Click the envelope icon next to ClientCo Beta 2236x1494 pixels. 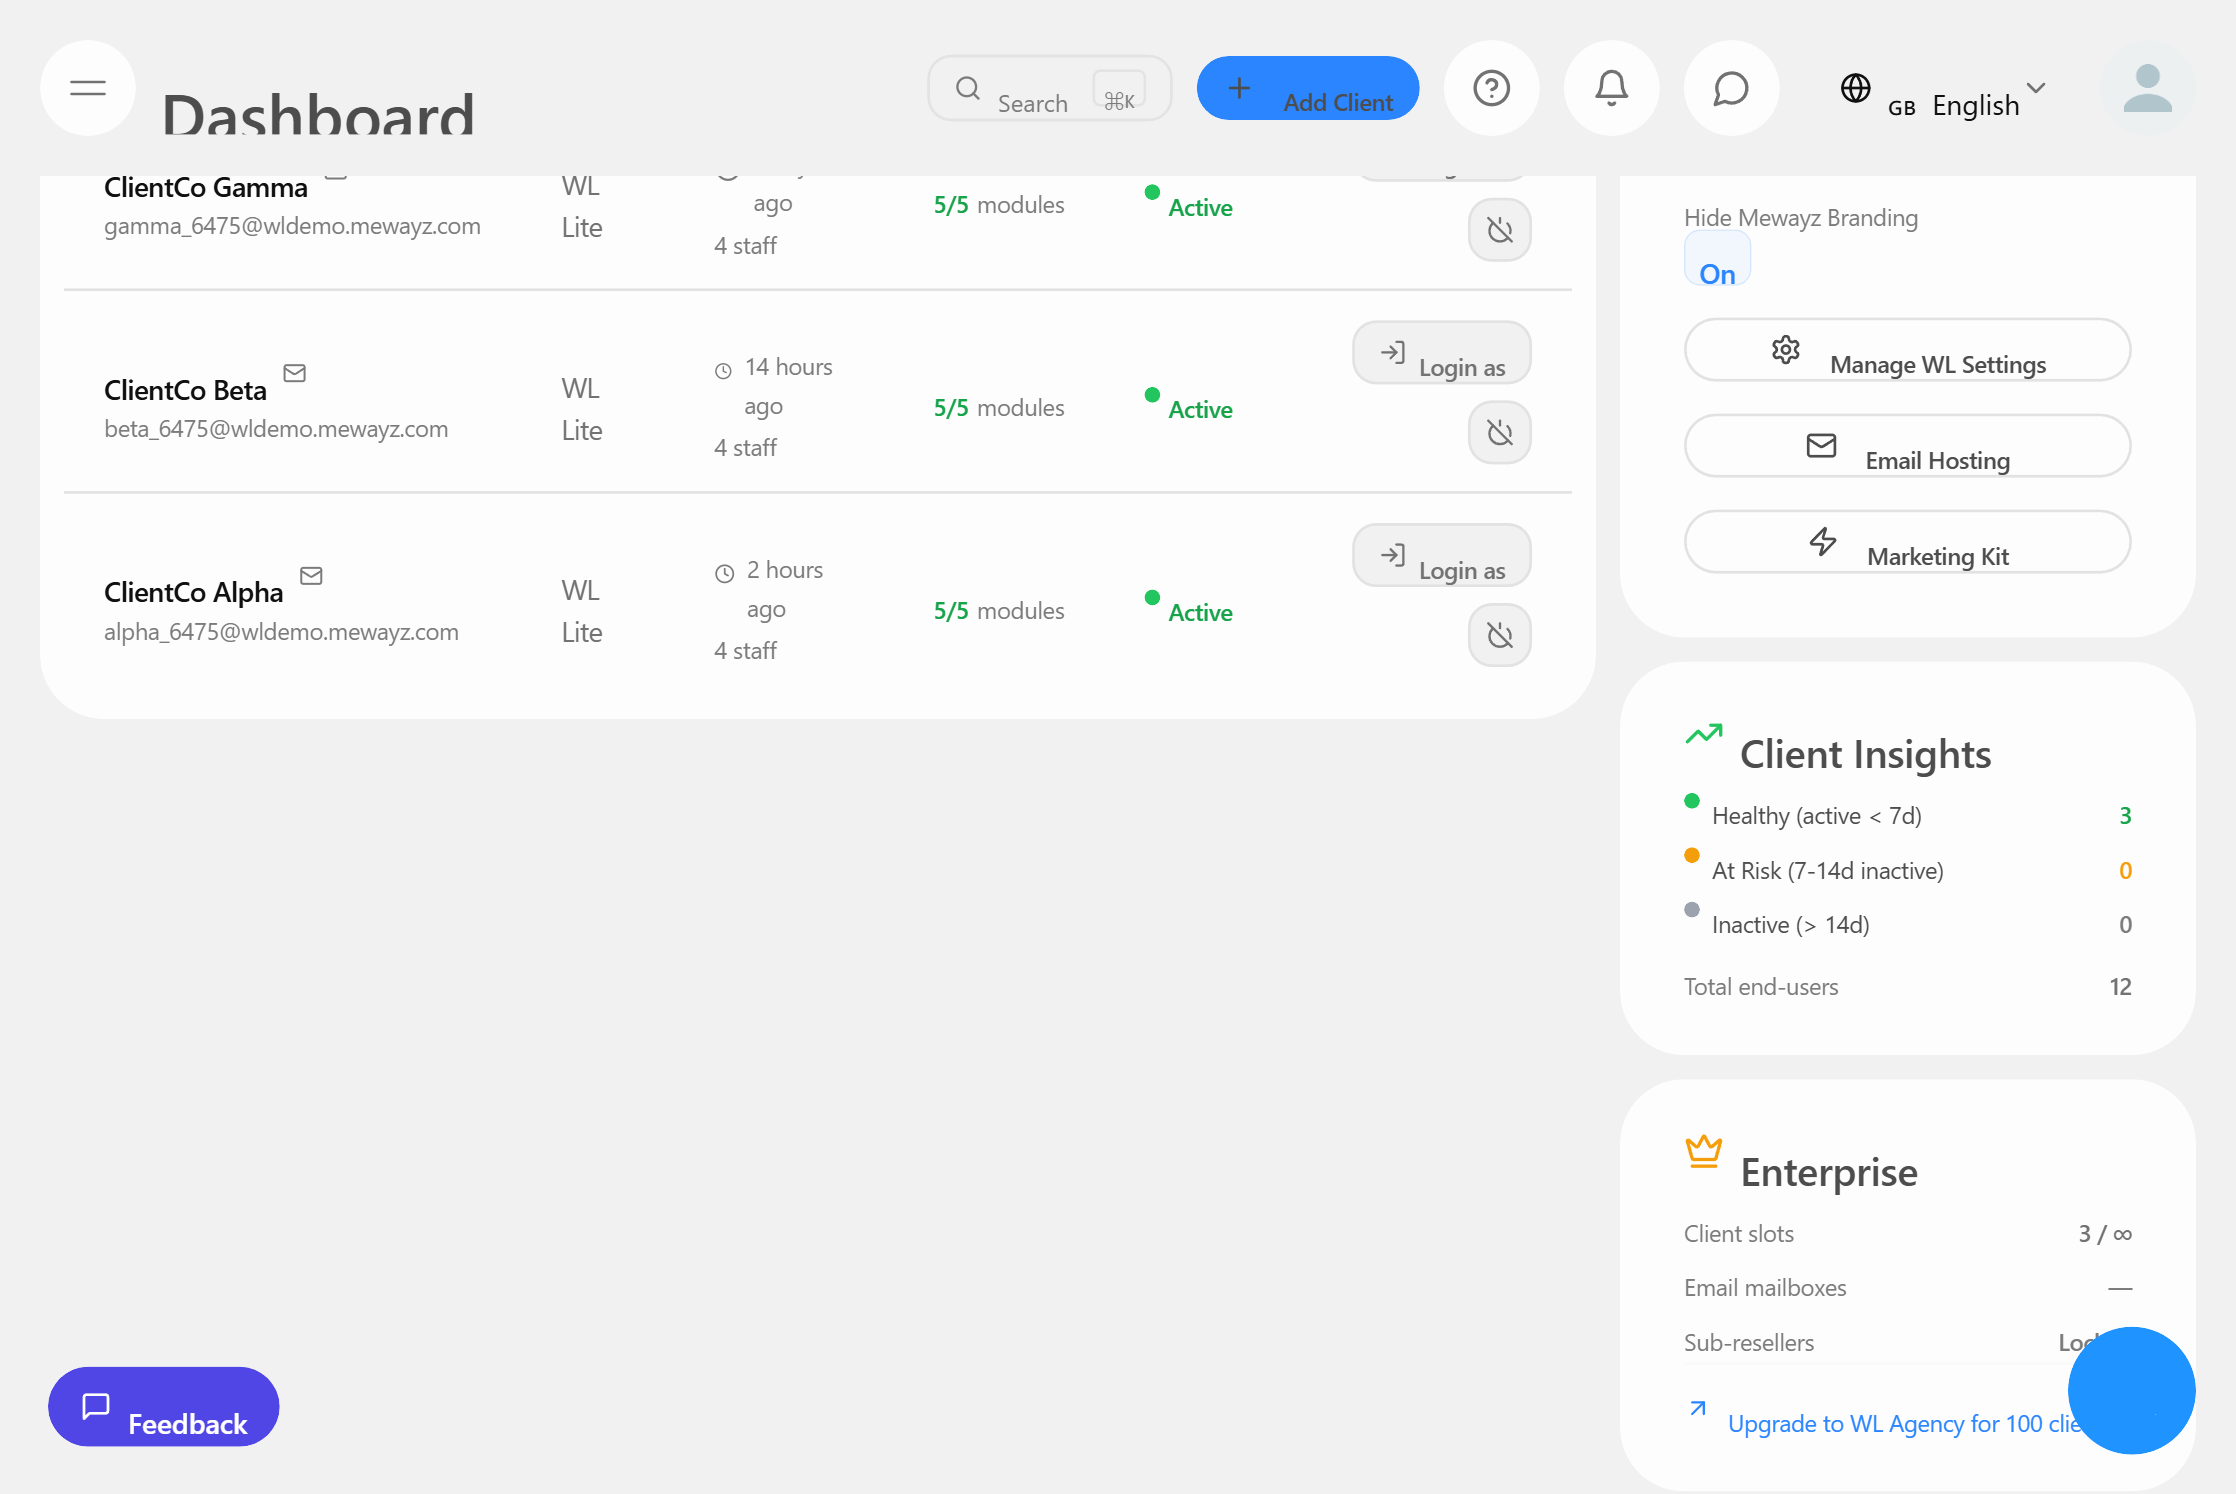click(x=294, y=372)
